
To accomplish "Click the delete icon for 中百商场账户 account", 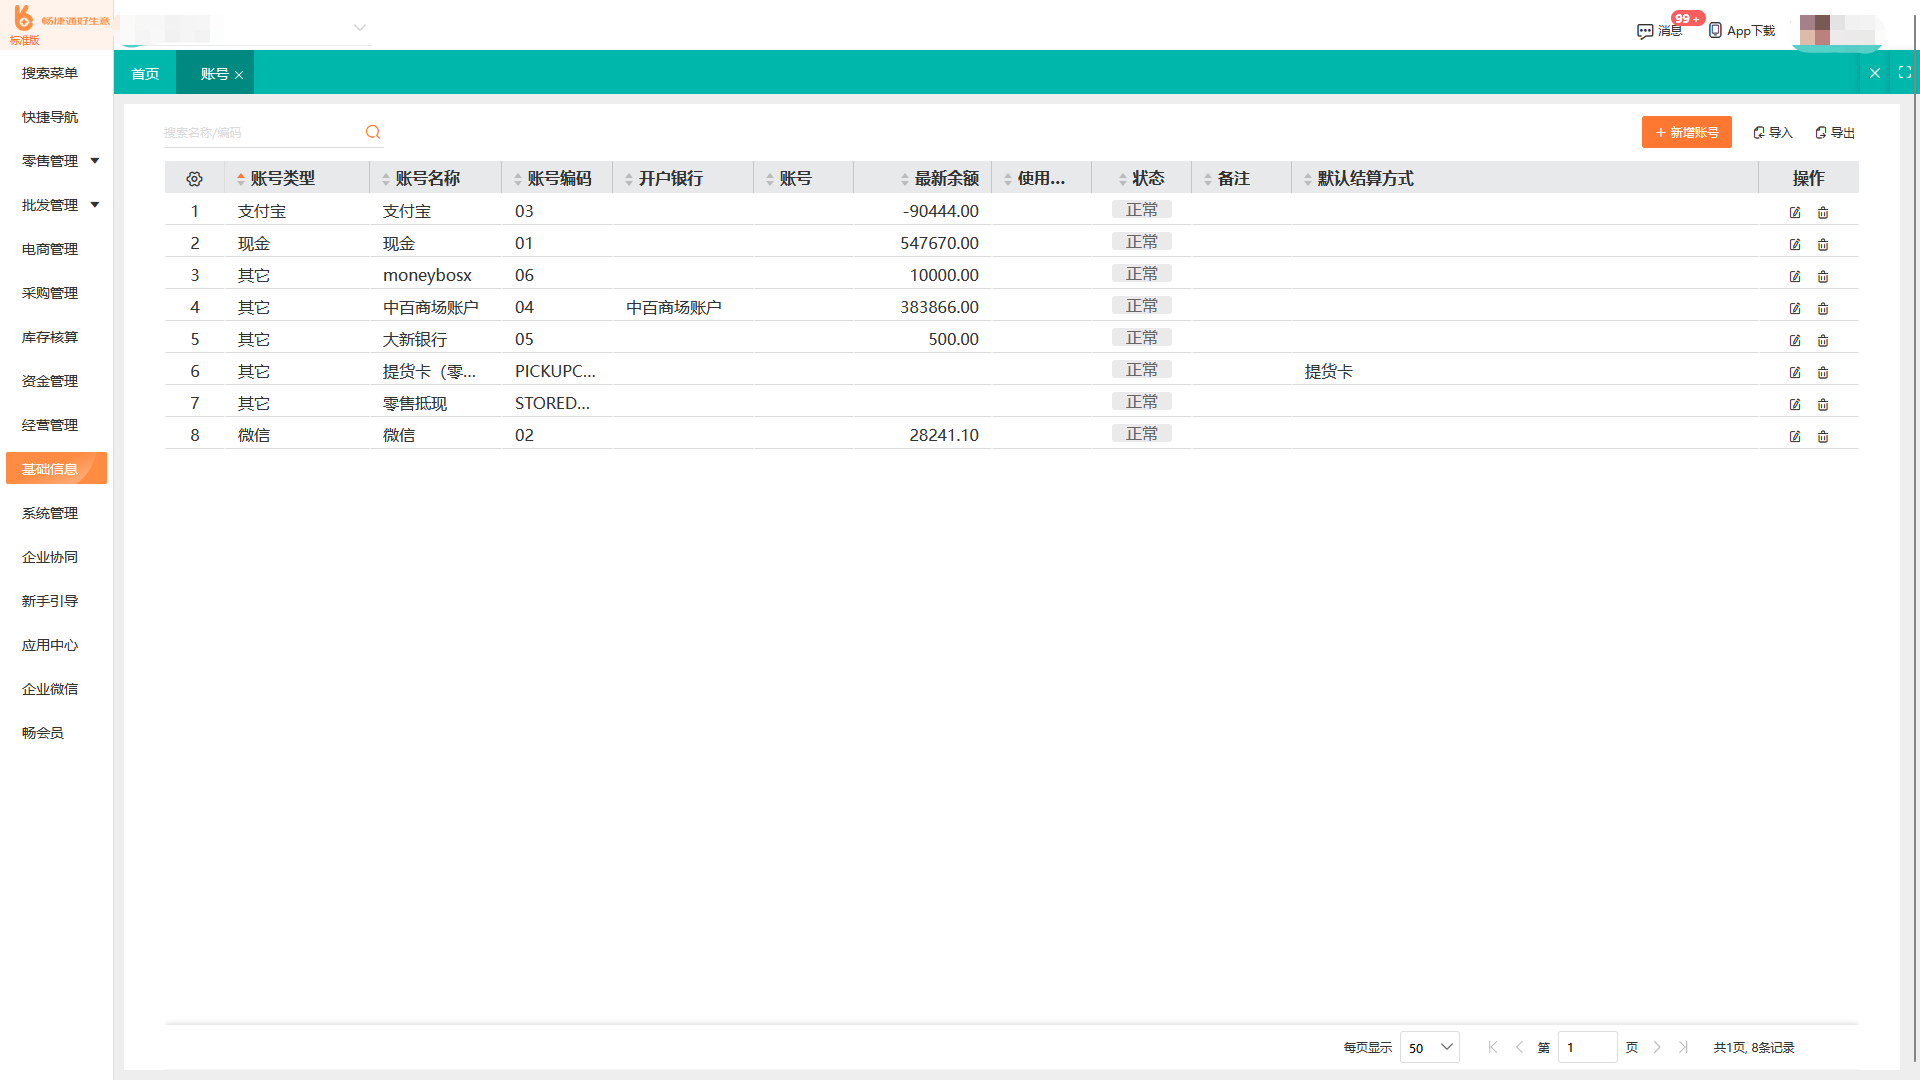I will [1824, 306].
